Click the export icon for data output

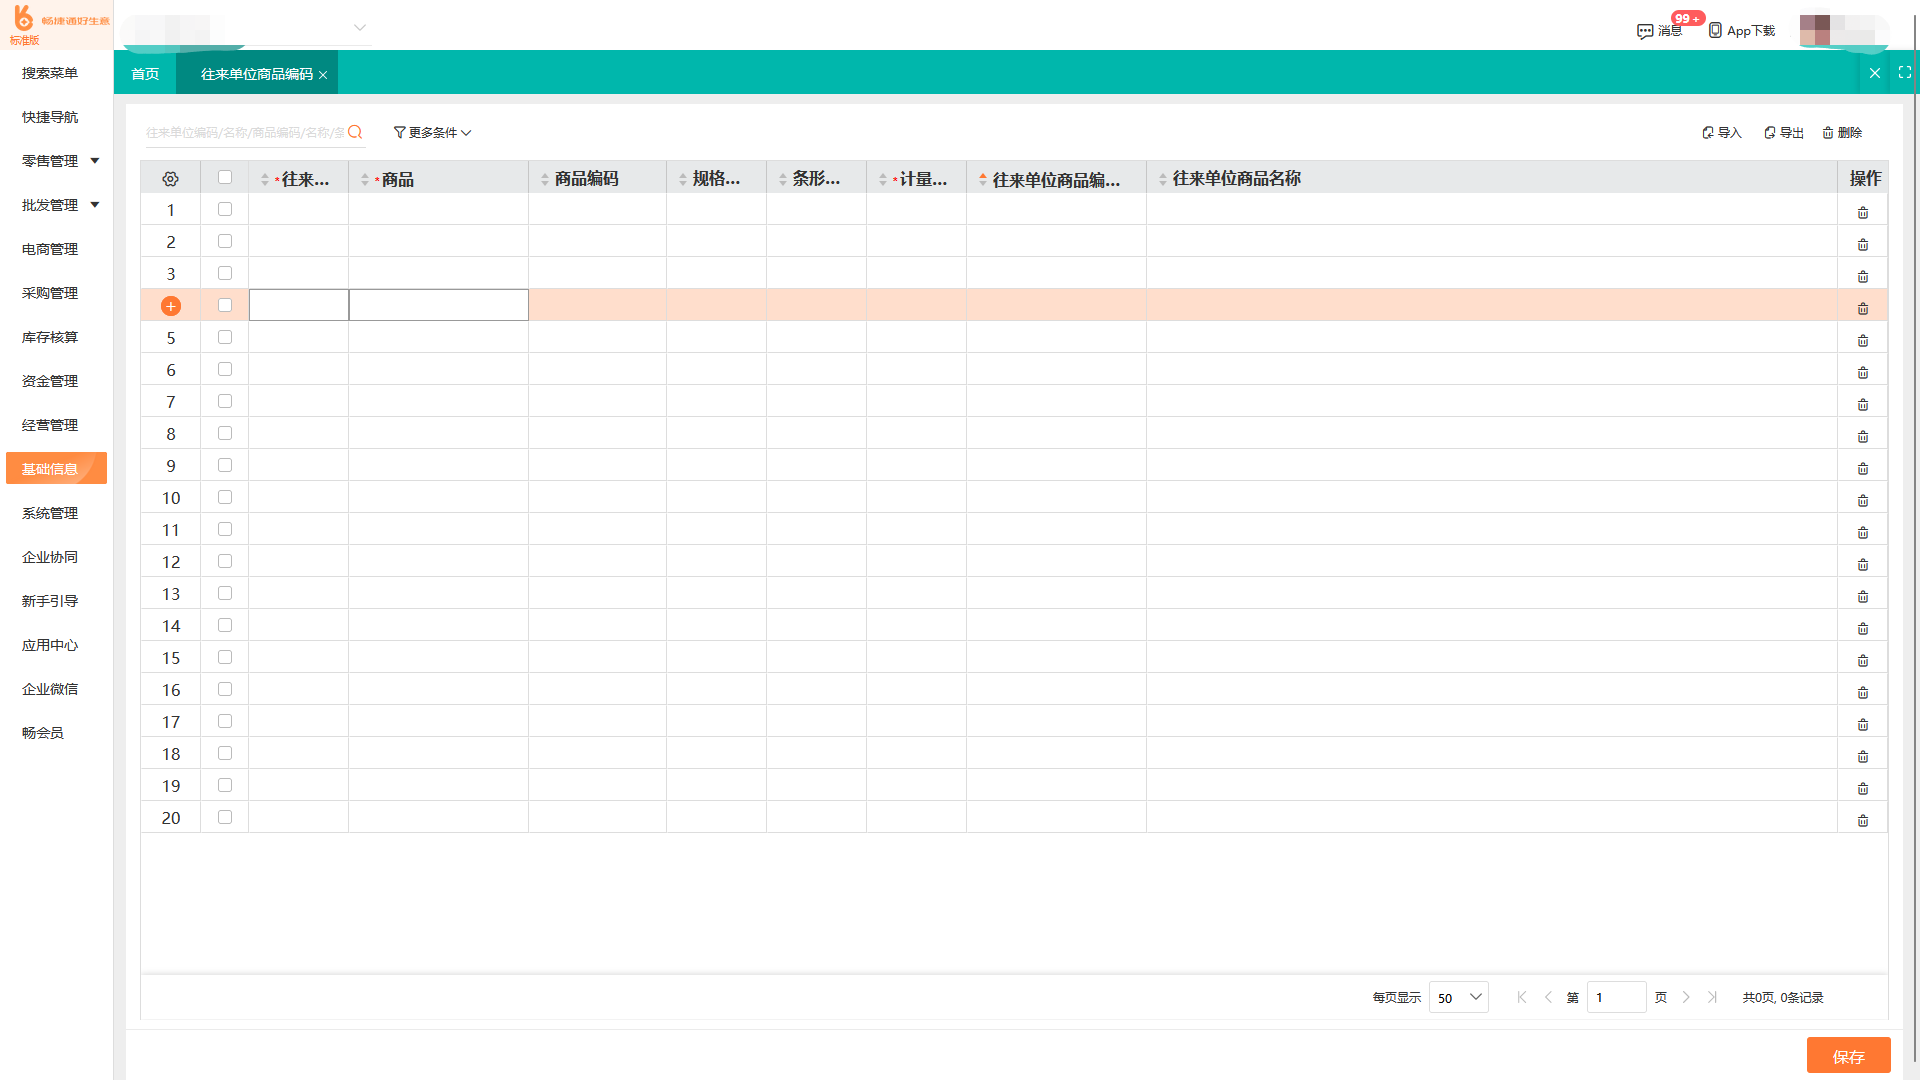1783,132
